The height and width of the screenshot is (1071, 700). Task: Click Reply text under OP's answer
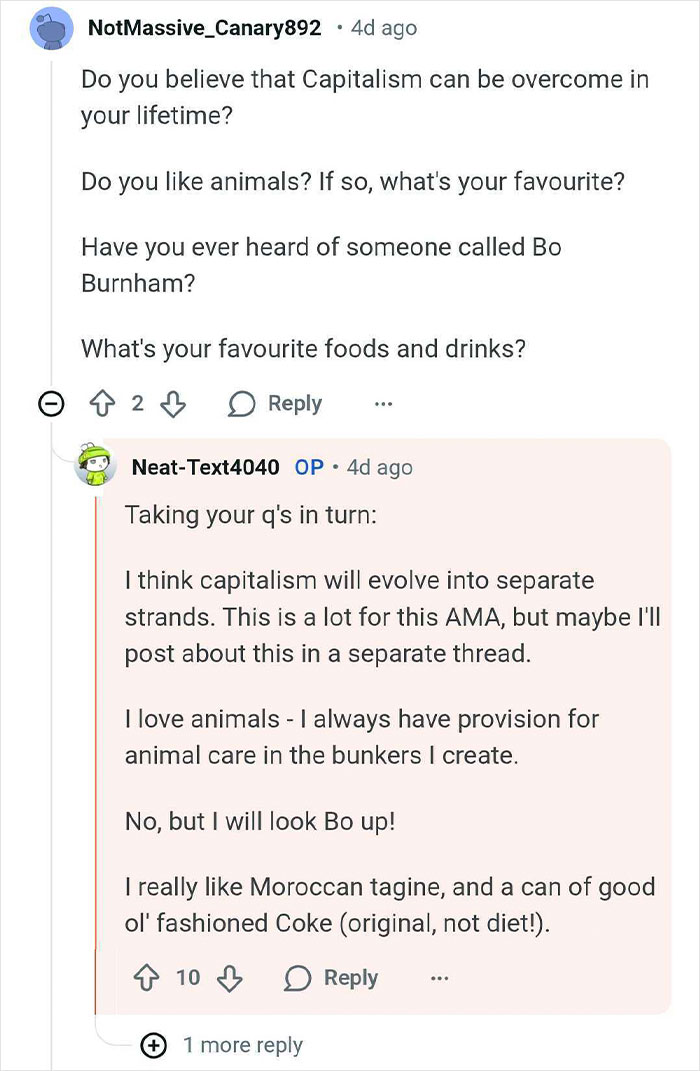pyautogui.click(x=350, y=978)
